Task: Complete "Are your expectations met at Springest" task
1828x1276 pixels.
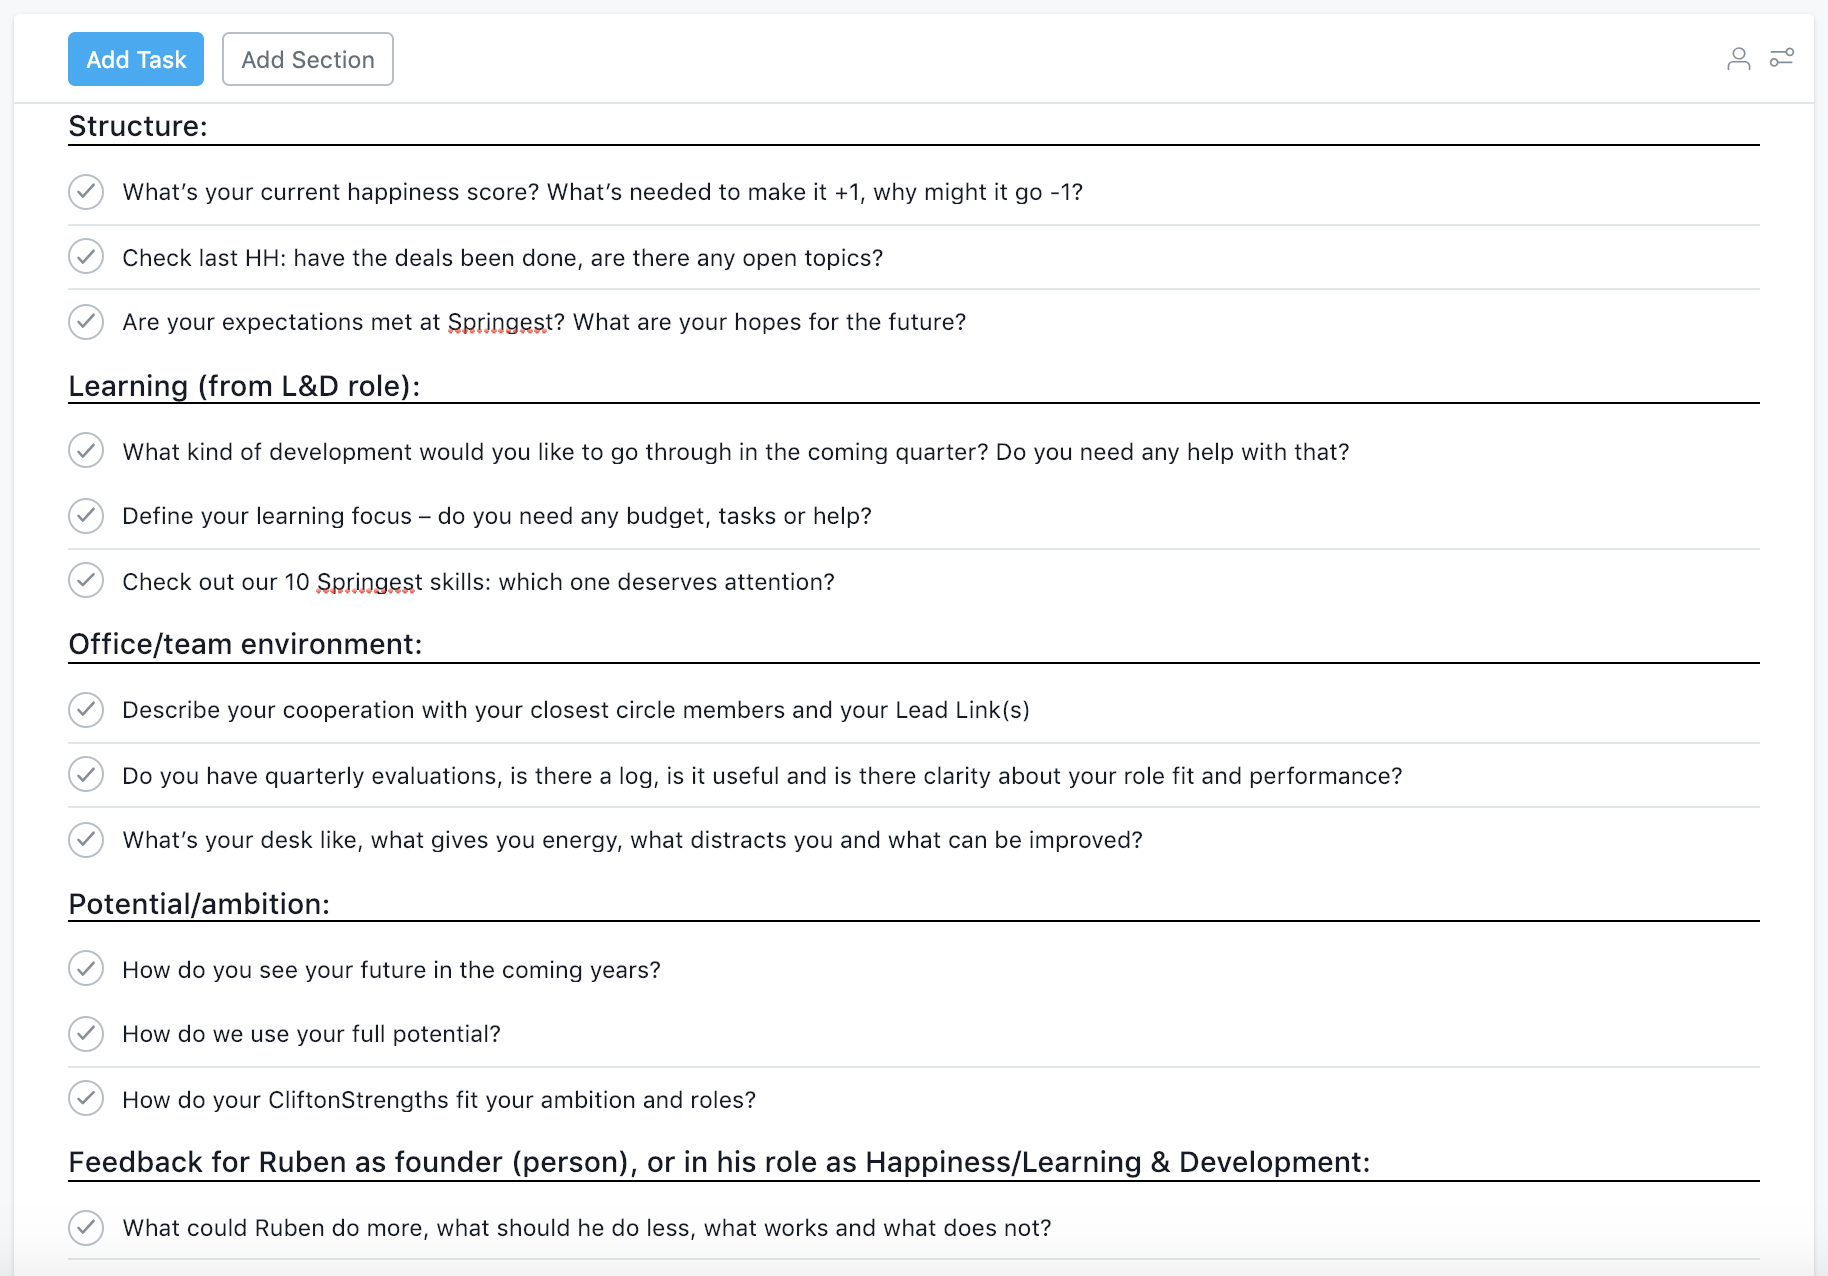Action: (86, 322)
